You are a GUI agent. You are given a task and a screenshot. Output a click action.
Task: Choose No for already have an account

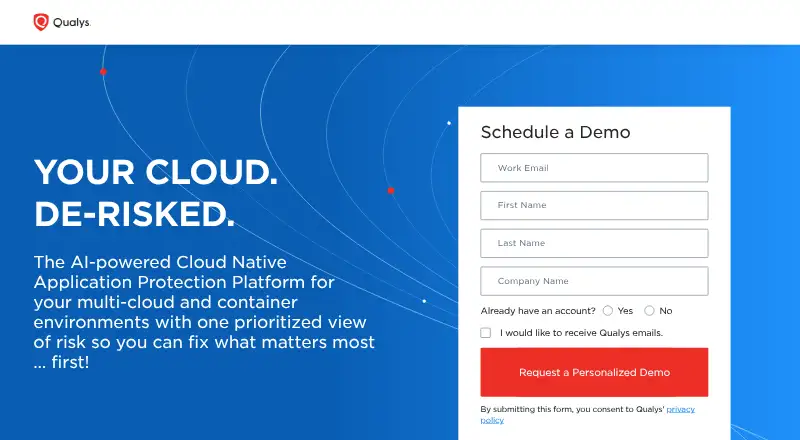pyautogui.click(x=649, y=310)
